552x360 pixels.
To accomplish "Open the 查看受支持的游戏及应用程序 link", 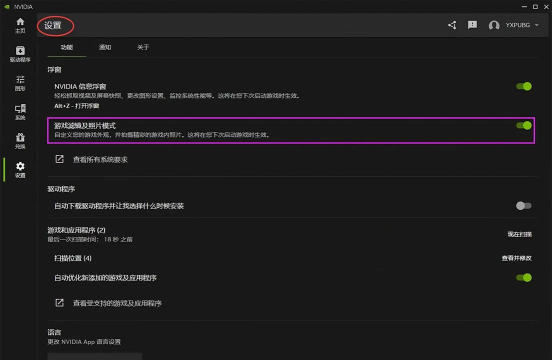I will (x=117, y=303).
